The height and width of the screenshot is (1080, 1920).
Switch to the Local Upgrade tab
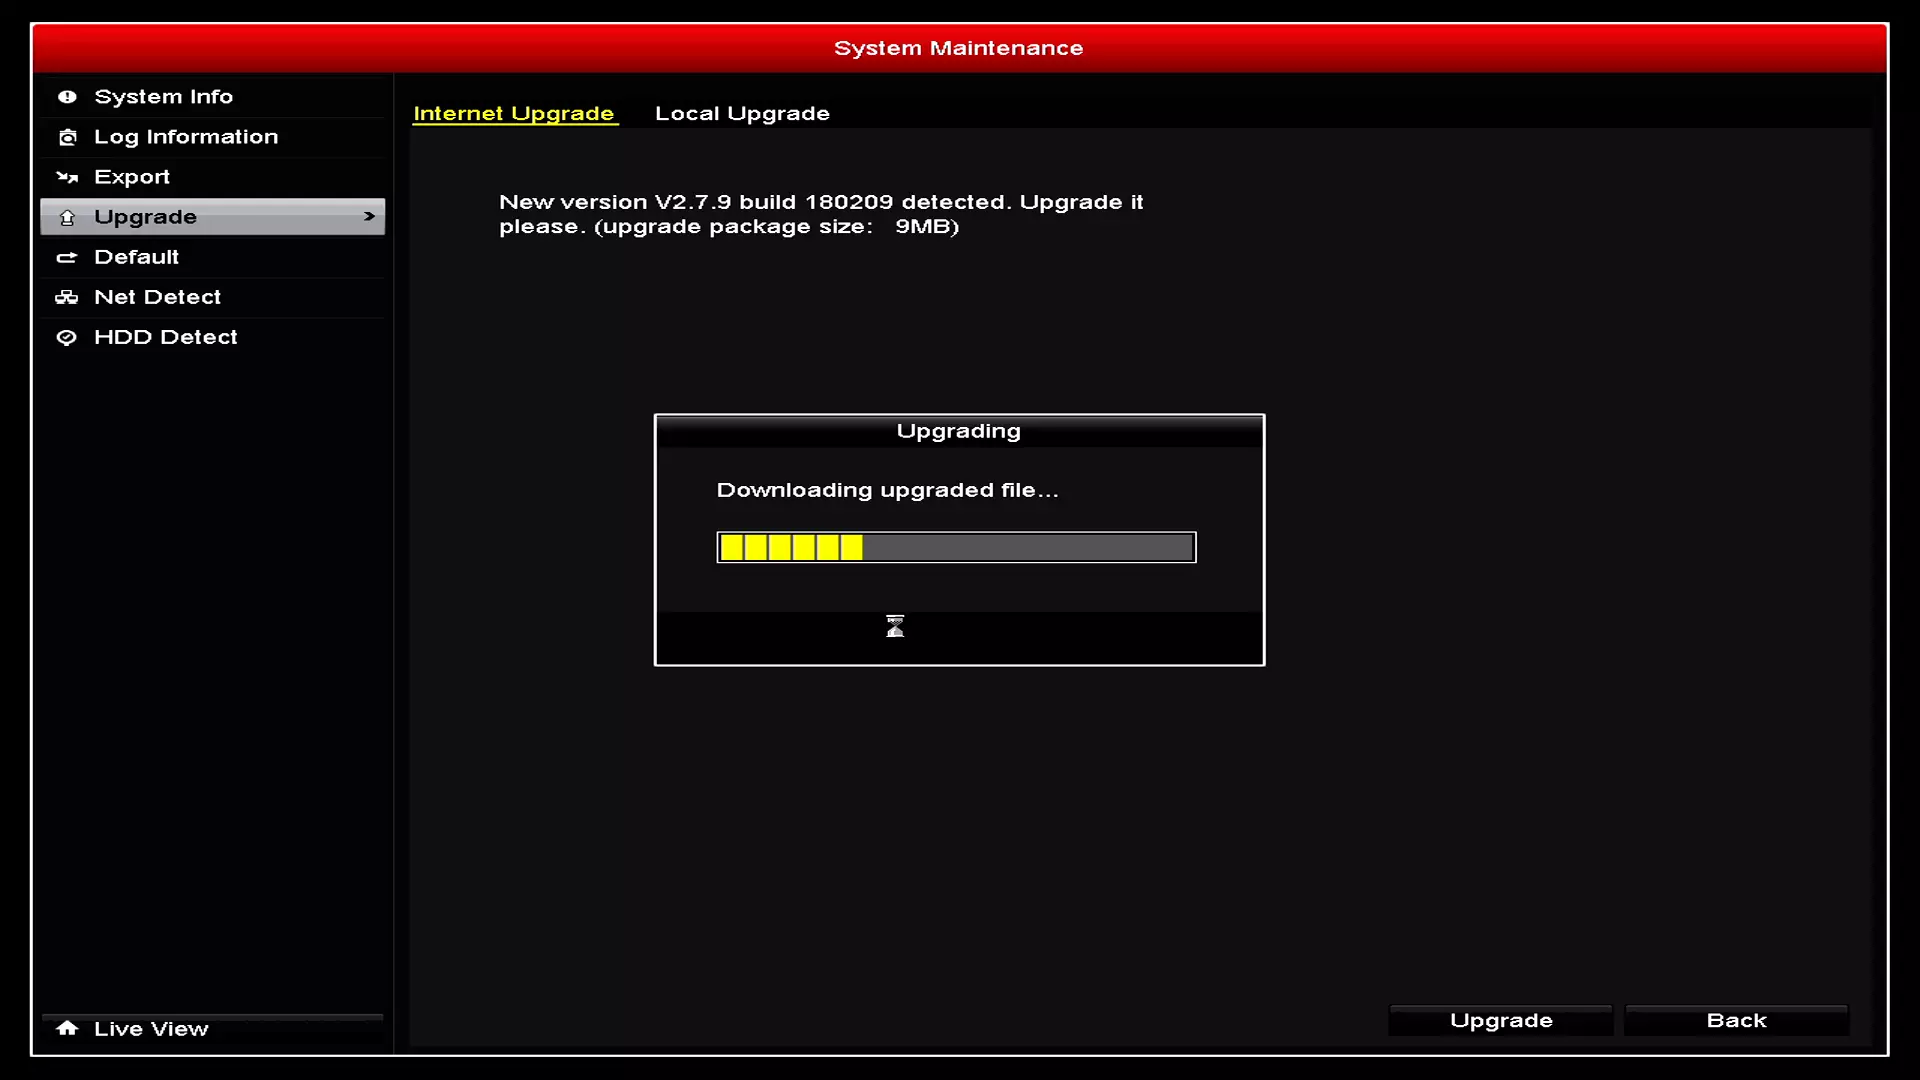tap(742, 112)
